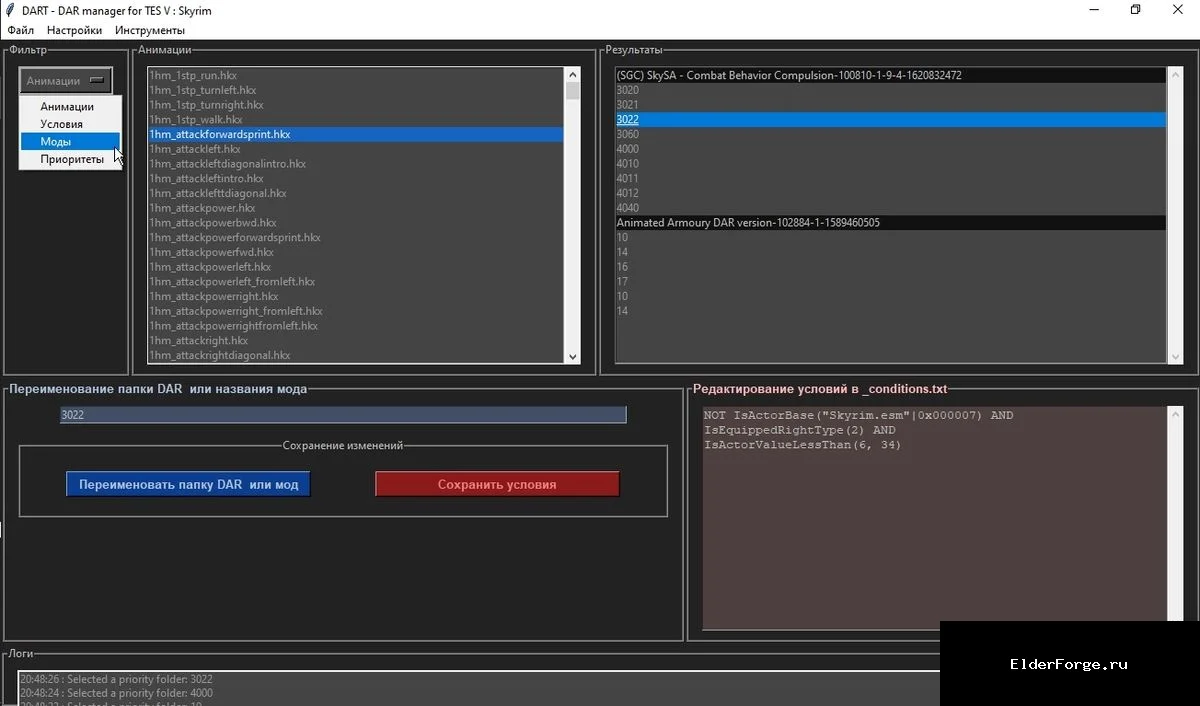Pick Приоритеты in the filter list
Screen dimensions: 1200x706
(x=72, y=159)
